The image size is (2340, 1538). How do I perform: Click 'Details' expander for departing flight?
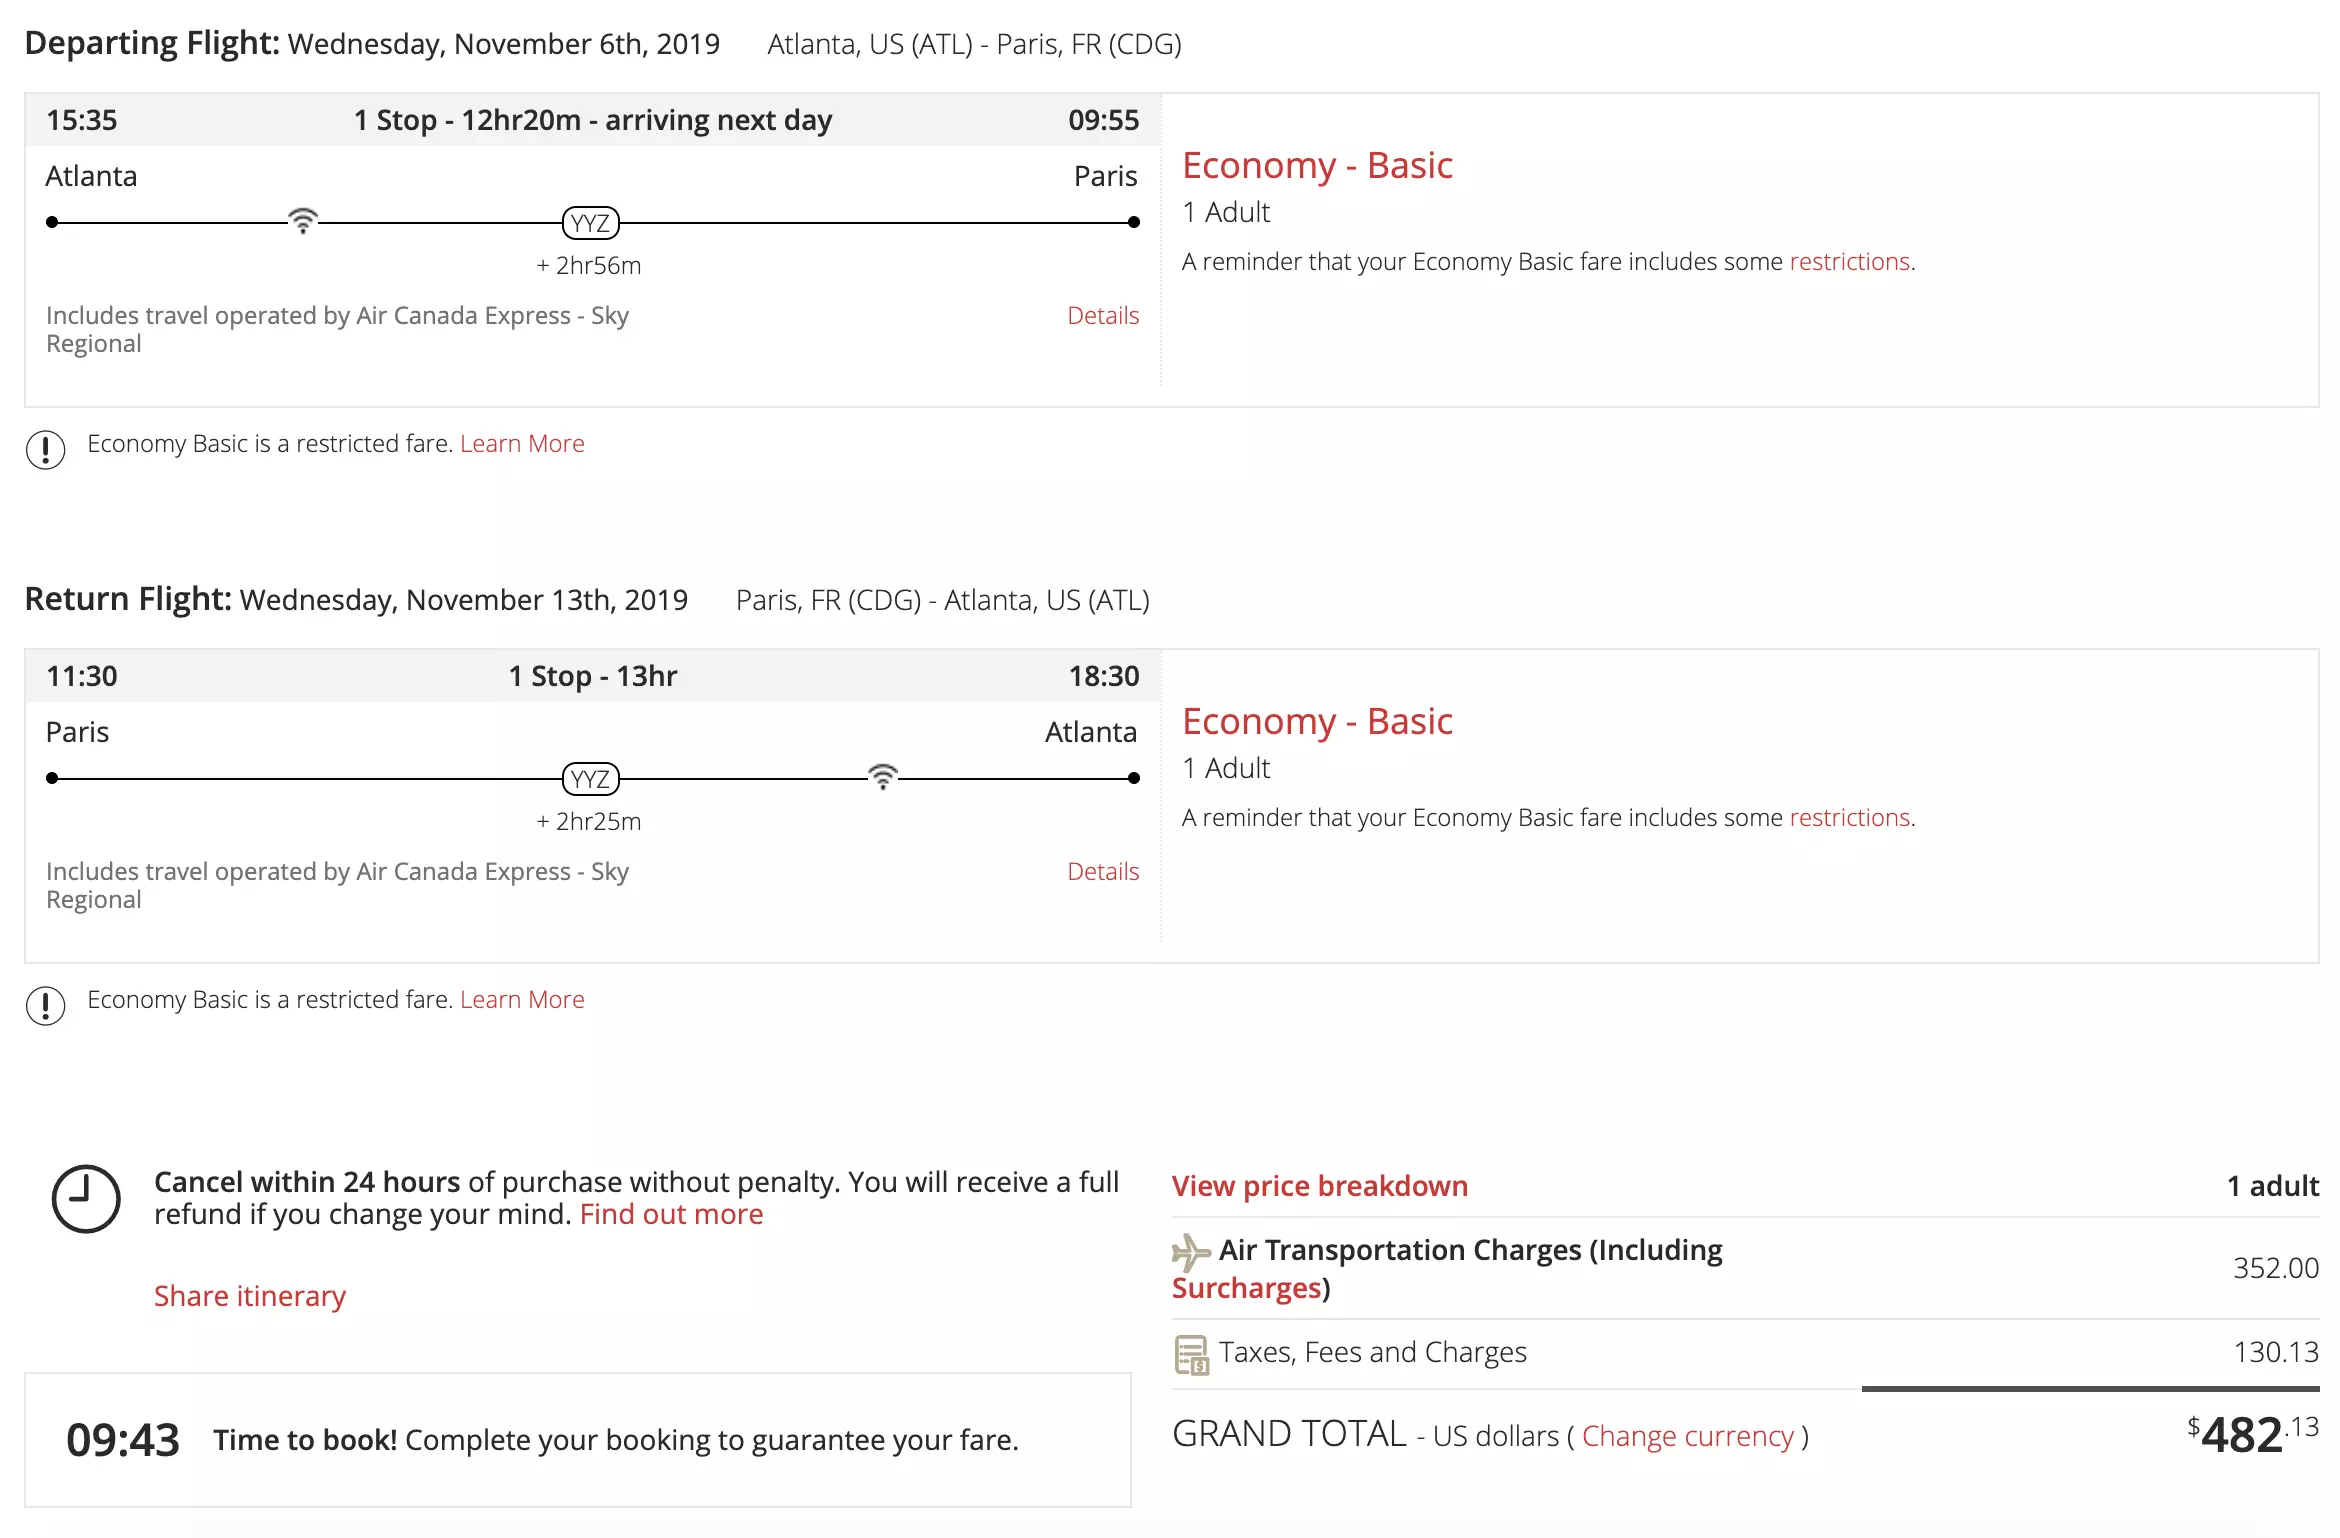click(x=1102, y=314)
